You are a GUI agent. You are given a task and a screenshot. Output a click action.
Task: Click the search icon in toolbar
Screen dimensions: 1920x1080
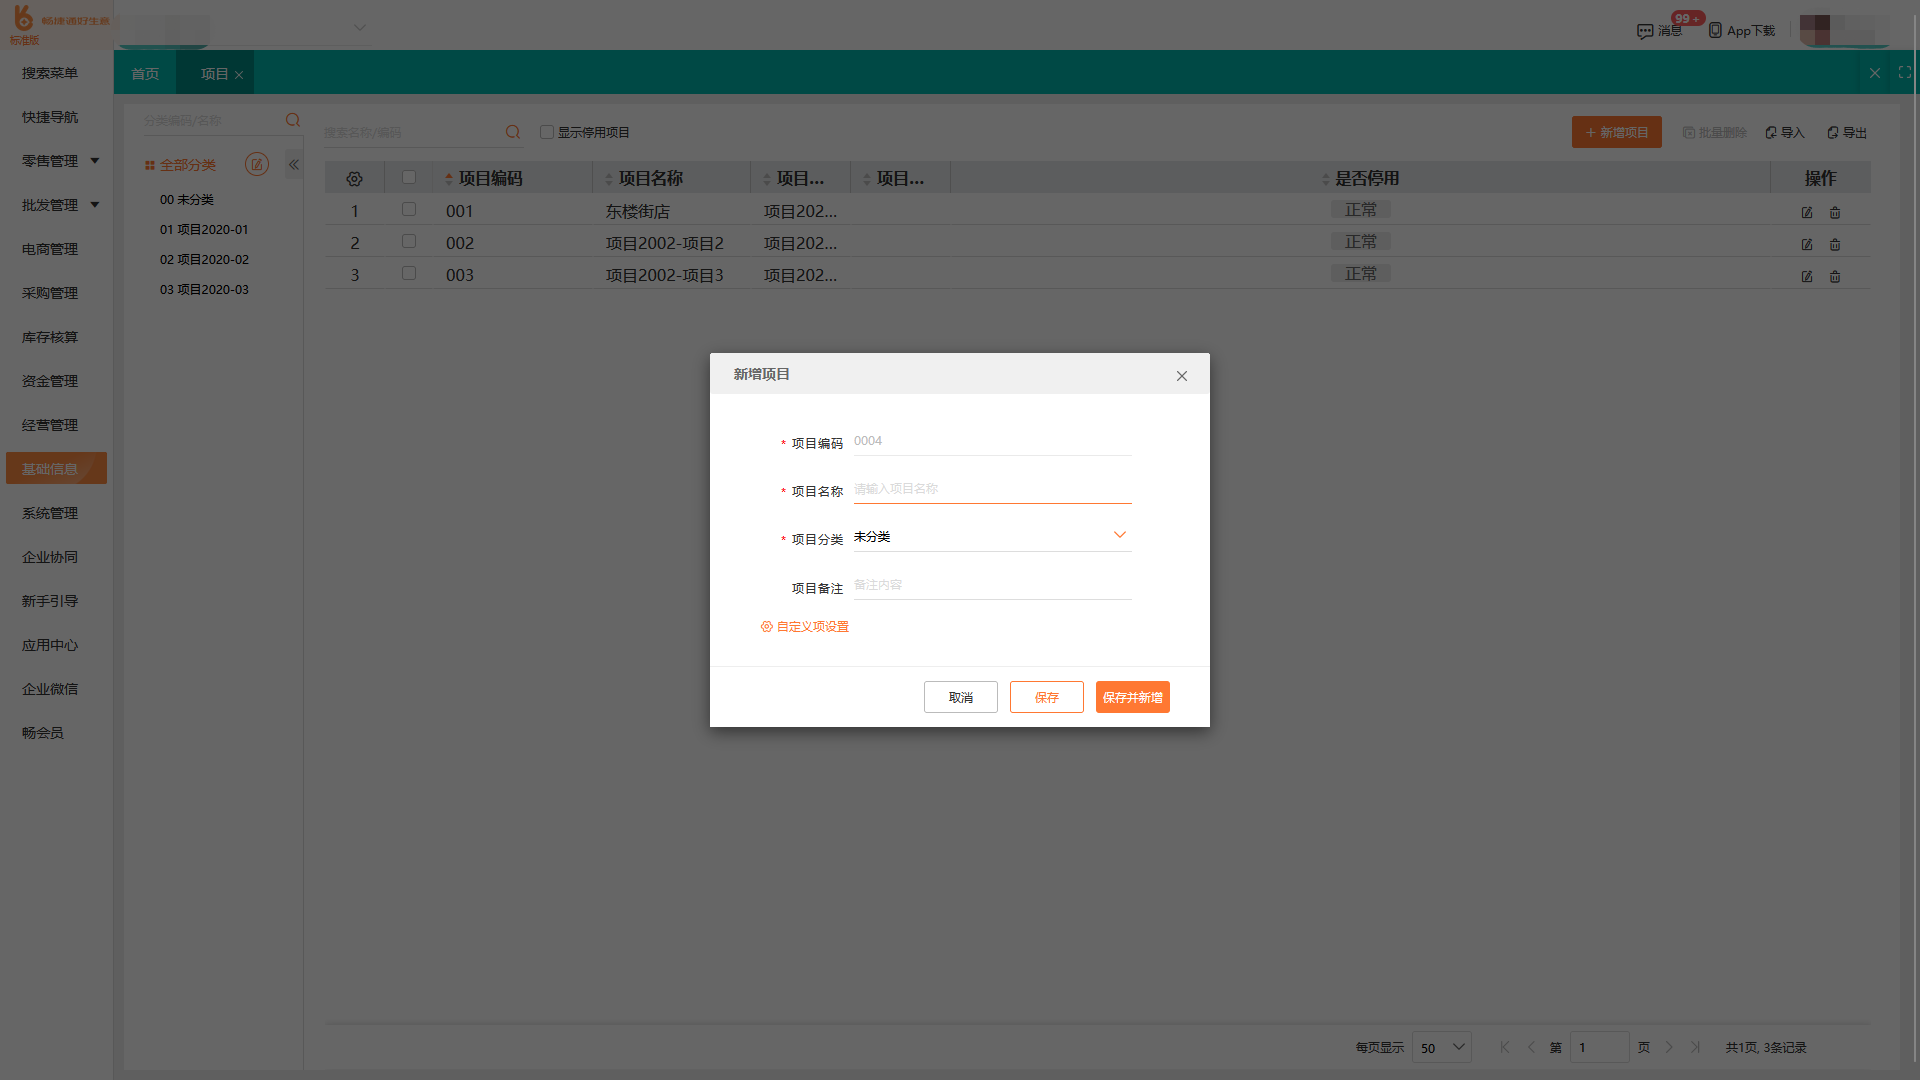pos(513,131)
